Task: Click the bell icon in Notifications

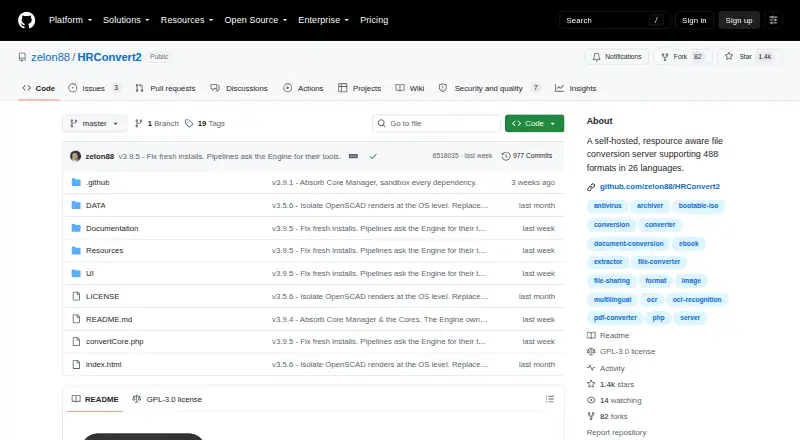Action: click(x=596, y=57)
